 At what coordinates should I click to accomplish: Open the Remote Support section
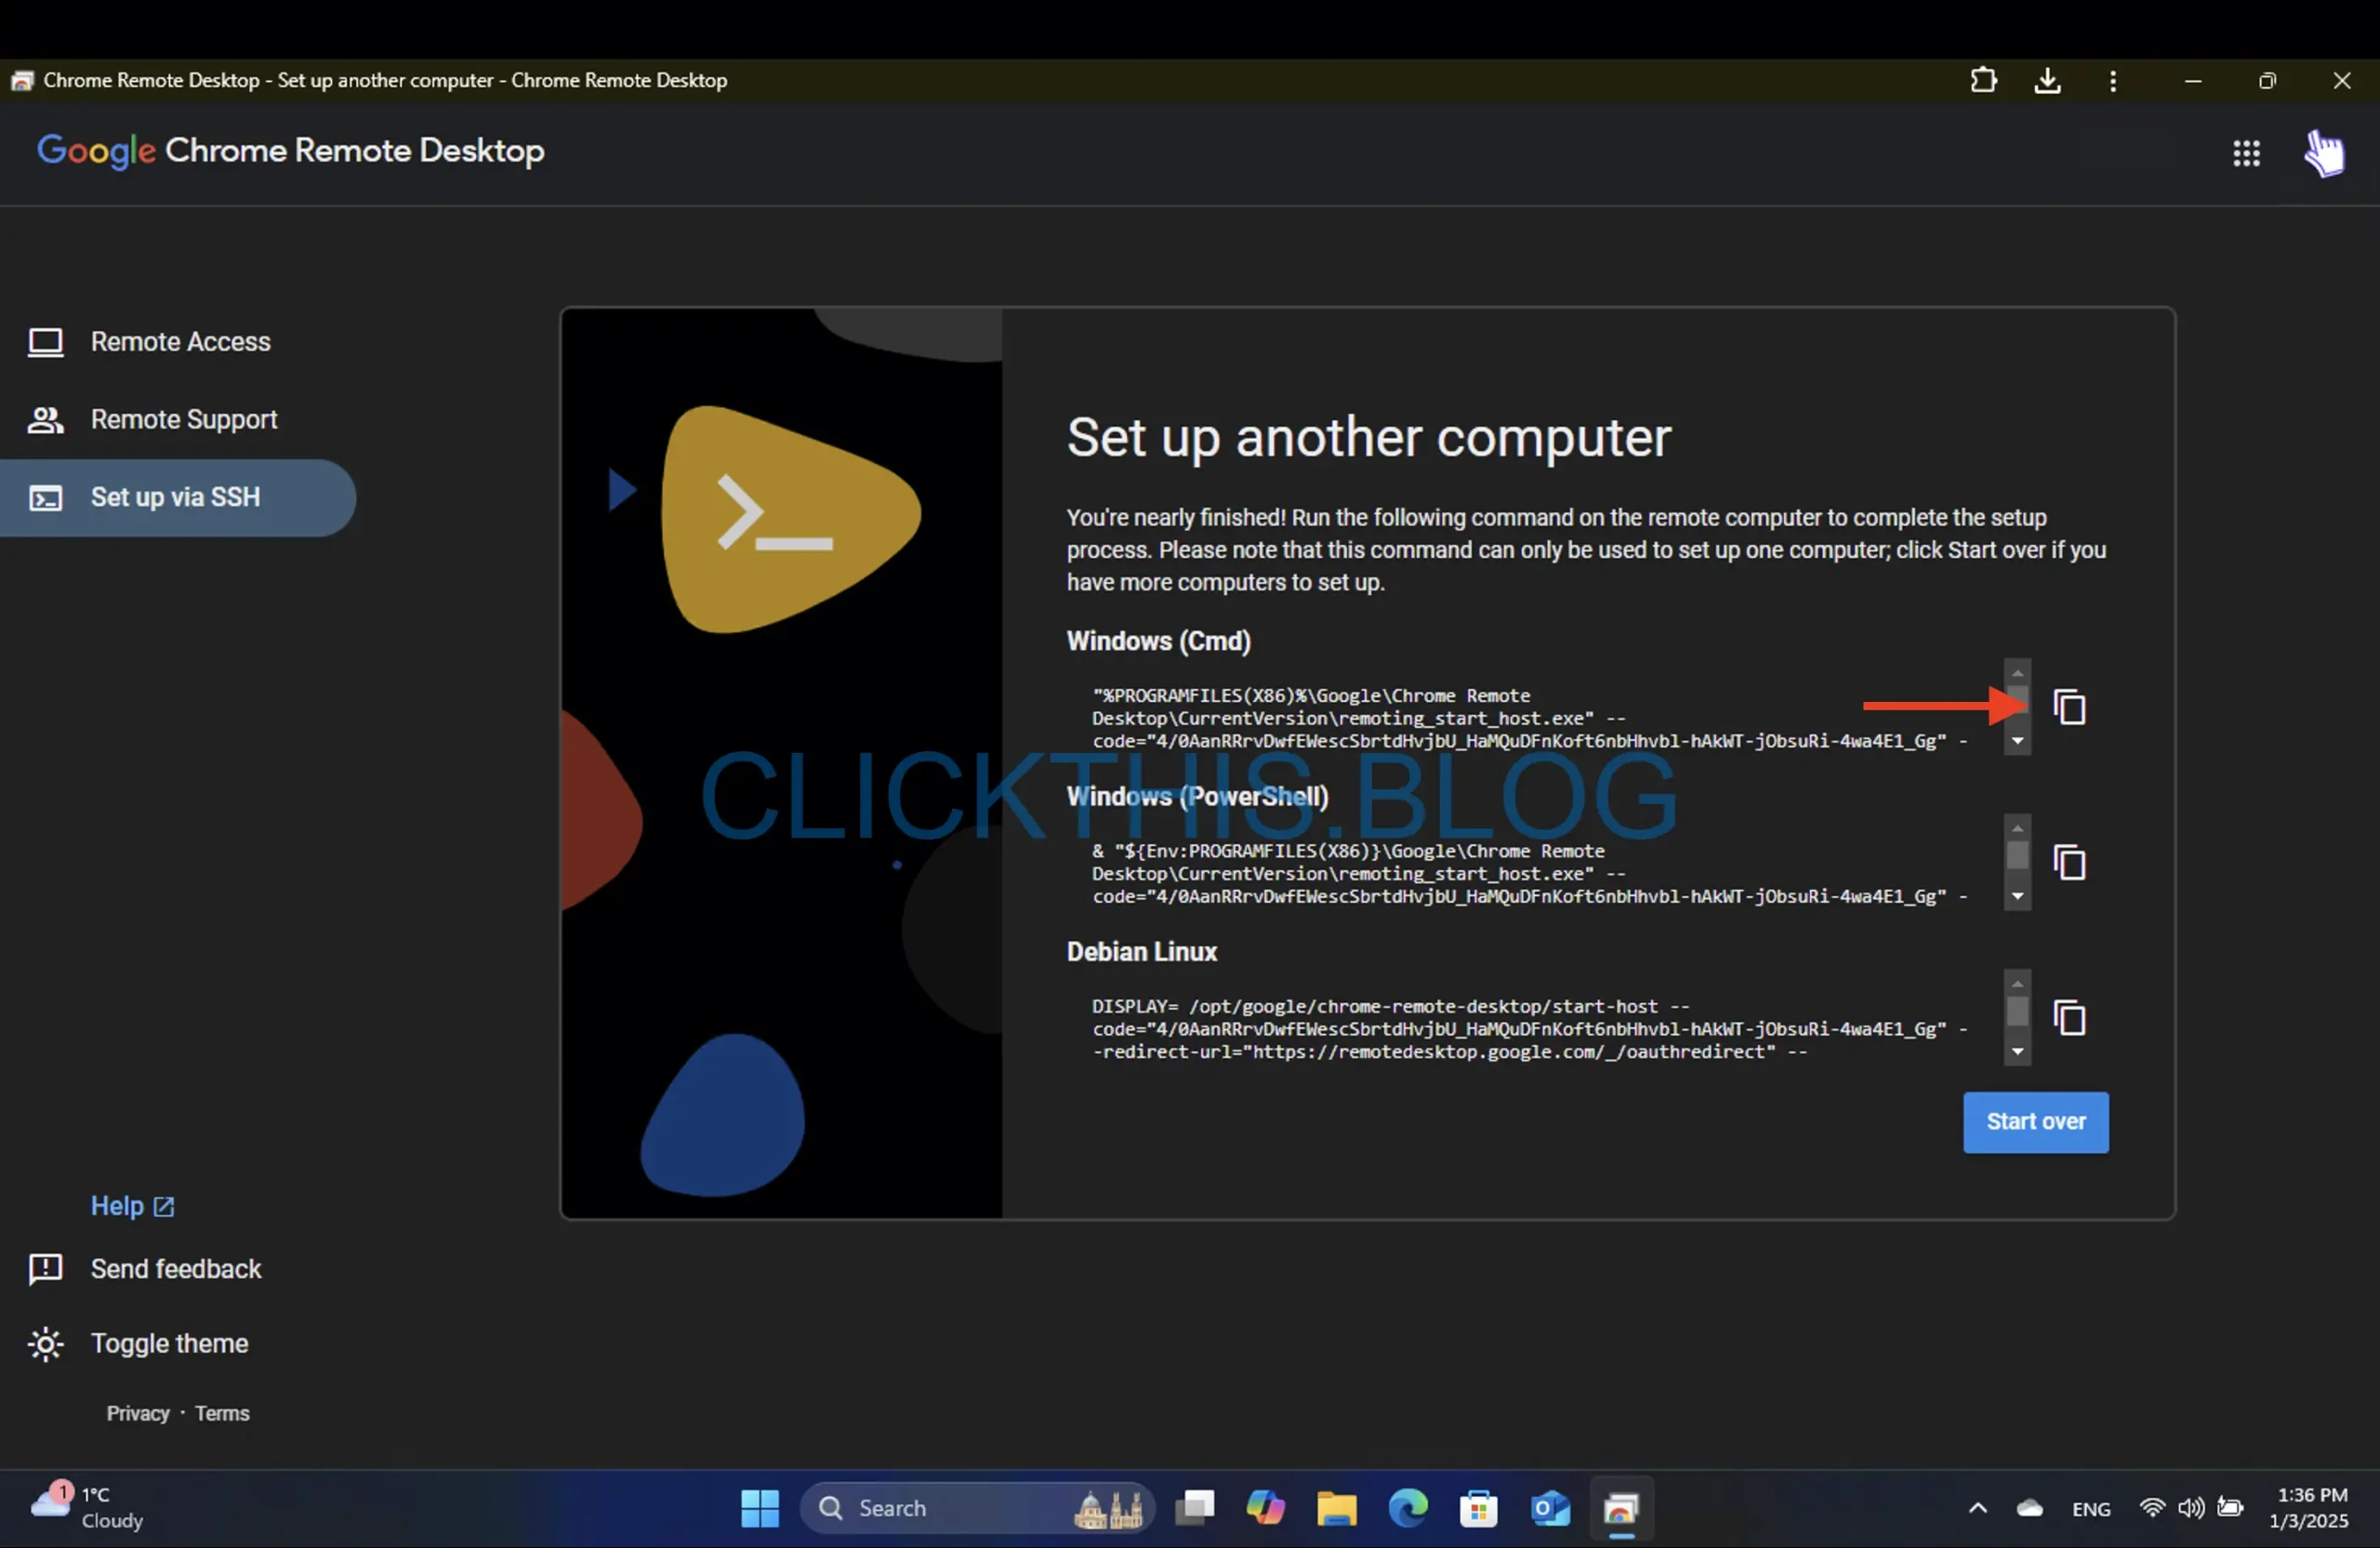[x=178, y=419]
